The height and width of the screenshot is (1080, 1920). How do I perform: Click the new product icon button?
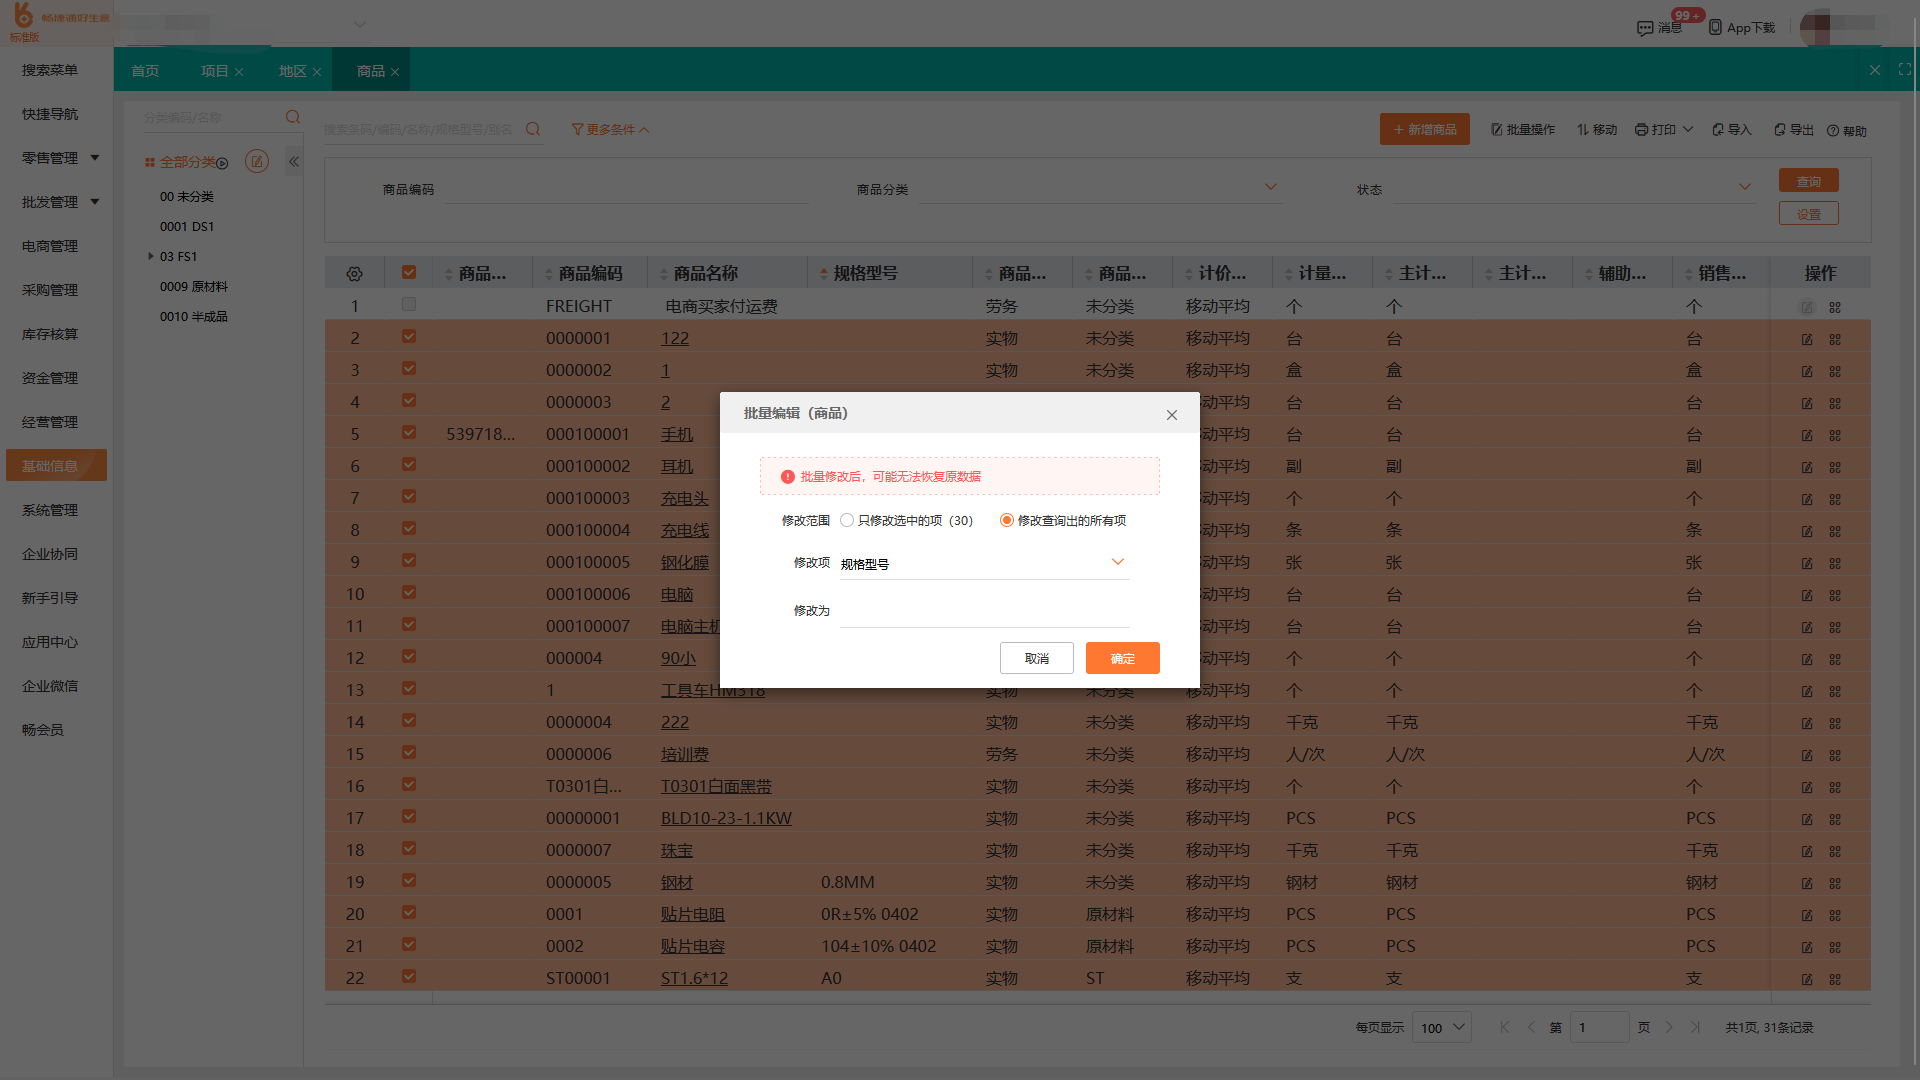coord(1422,129)
